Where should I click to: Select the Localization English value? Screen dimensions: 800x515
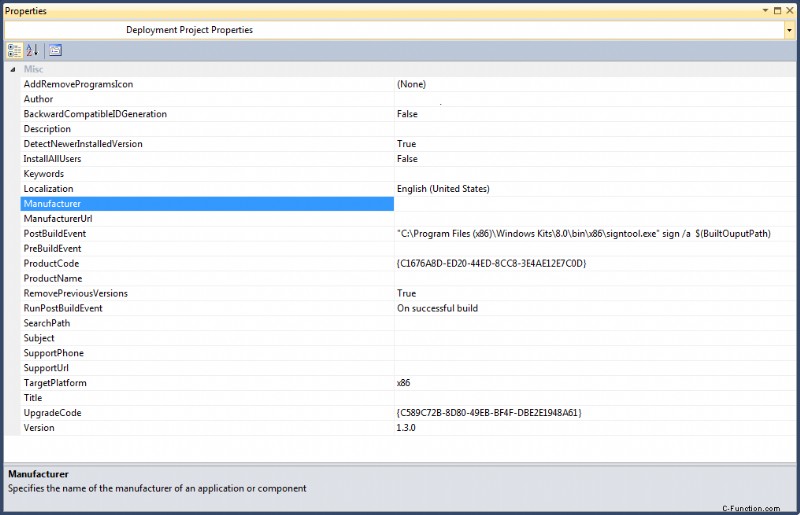click(x=442, y=189)
